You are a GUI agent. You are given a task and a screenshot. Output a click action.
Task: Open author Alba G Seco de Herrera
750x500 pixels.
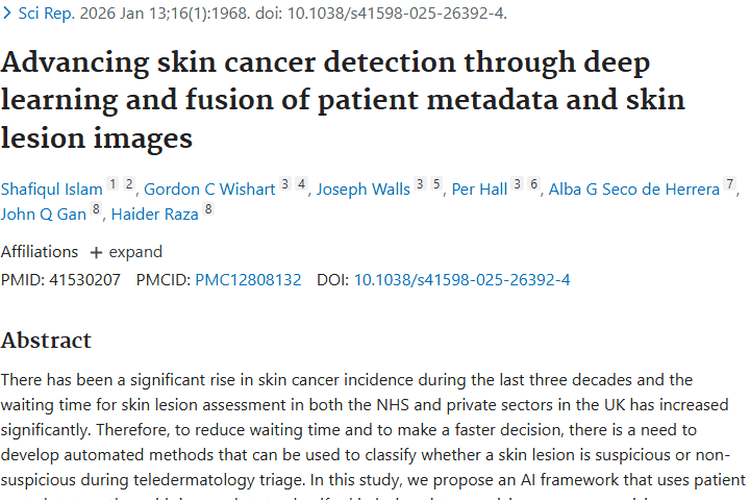pyautogui.click(x=634, y=189)
